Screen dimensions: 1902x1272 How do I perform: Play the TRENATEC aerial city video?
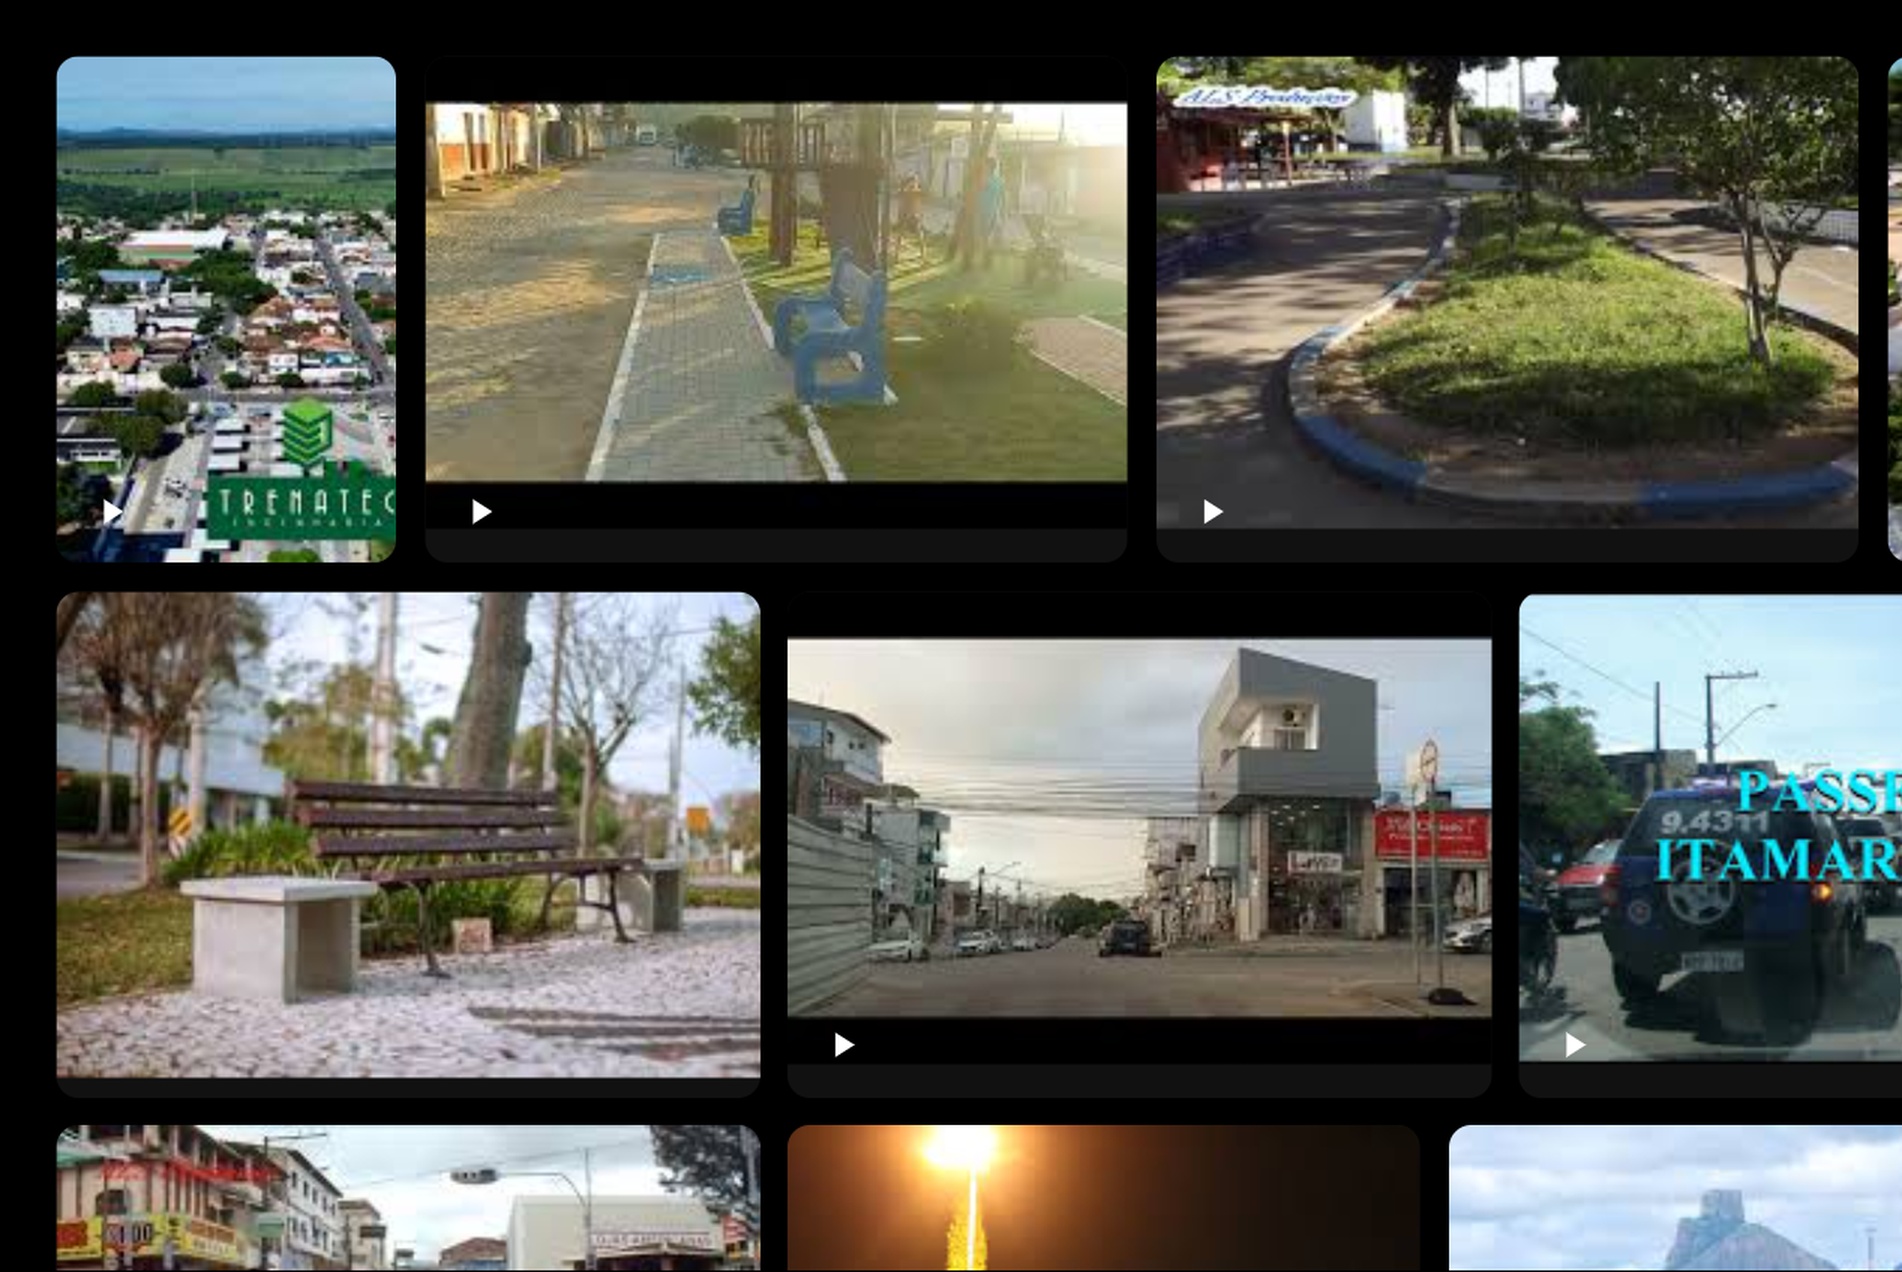tap(112, 512)
